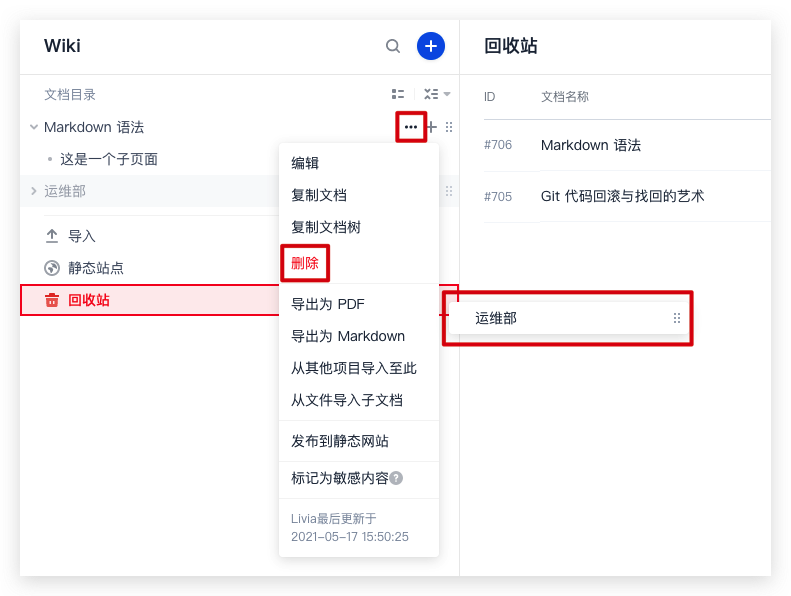
Task: Click the Wiki search magnifier icon
Action: (393, 46)
